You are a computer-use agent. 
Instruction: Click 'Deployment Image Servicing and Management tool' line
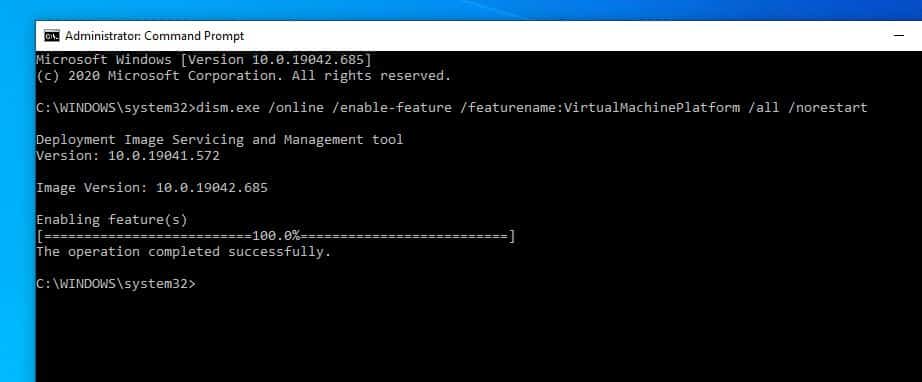(219, 139)
